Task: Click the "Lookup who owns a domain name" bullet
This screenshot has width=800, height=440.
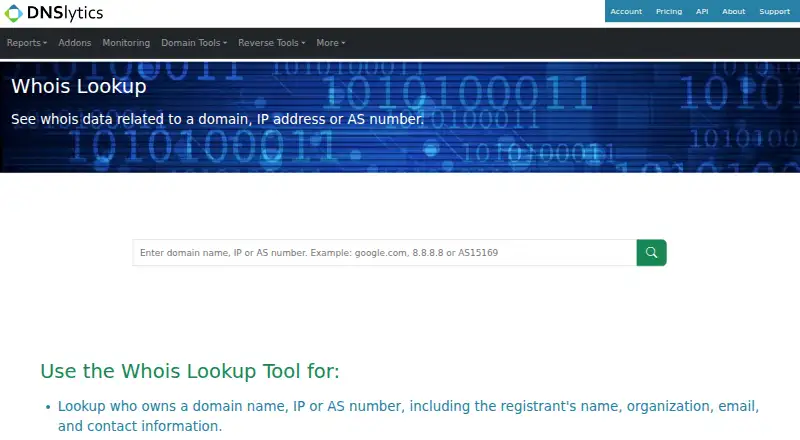Action: tap(408, 415)
